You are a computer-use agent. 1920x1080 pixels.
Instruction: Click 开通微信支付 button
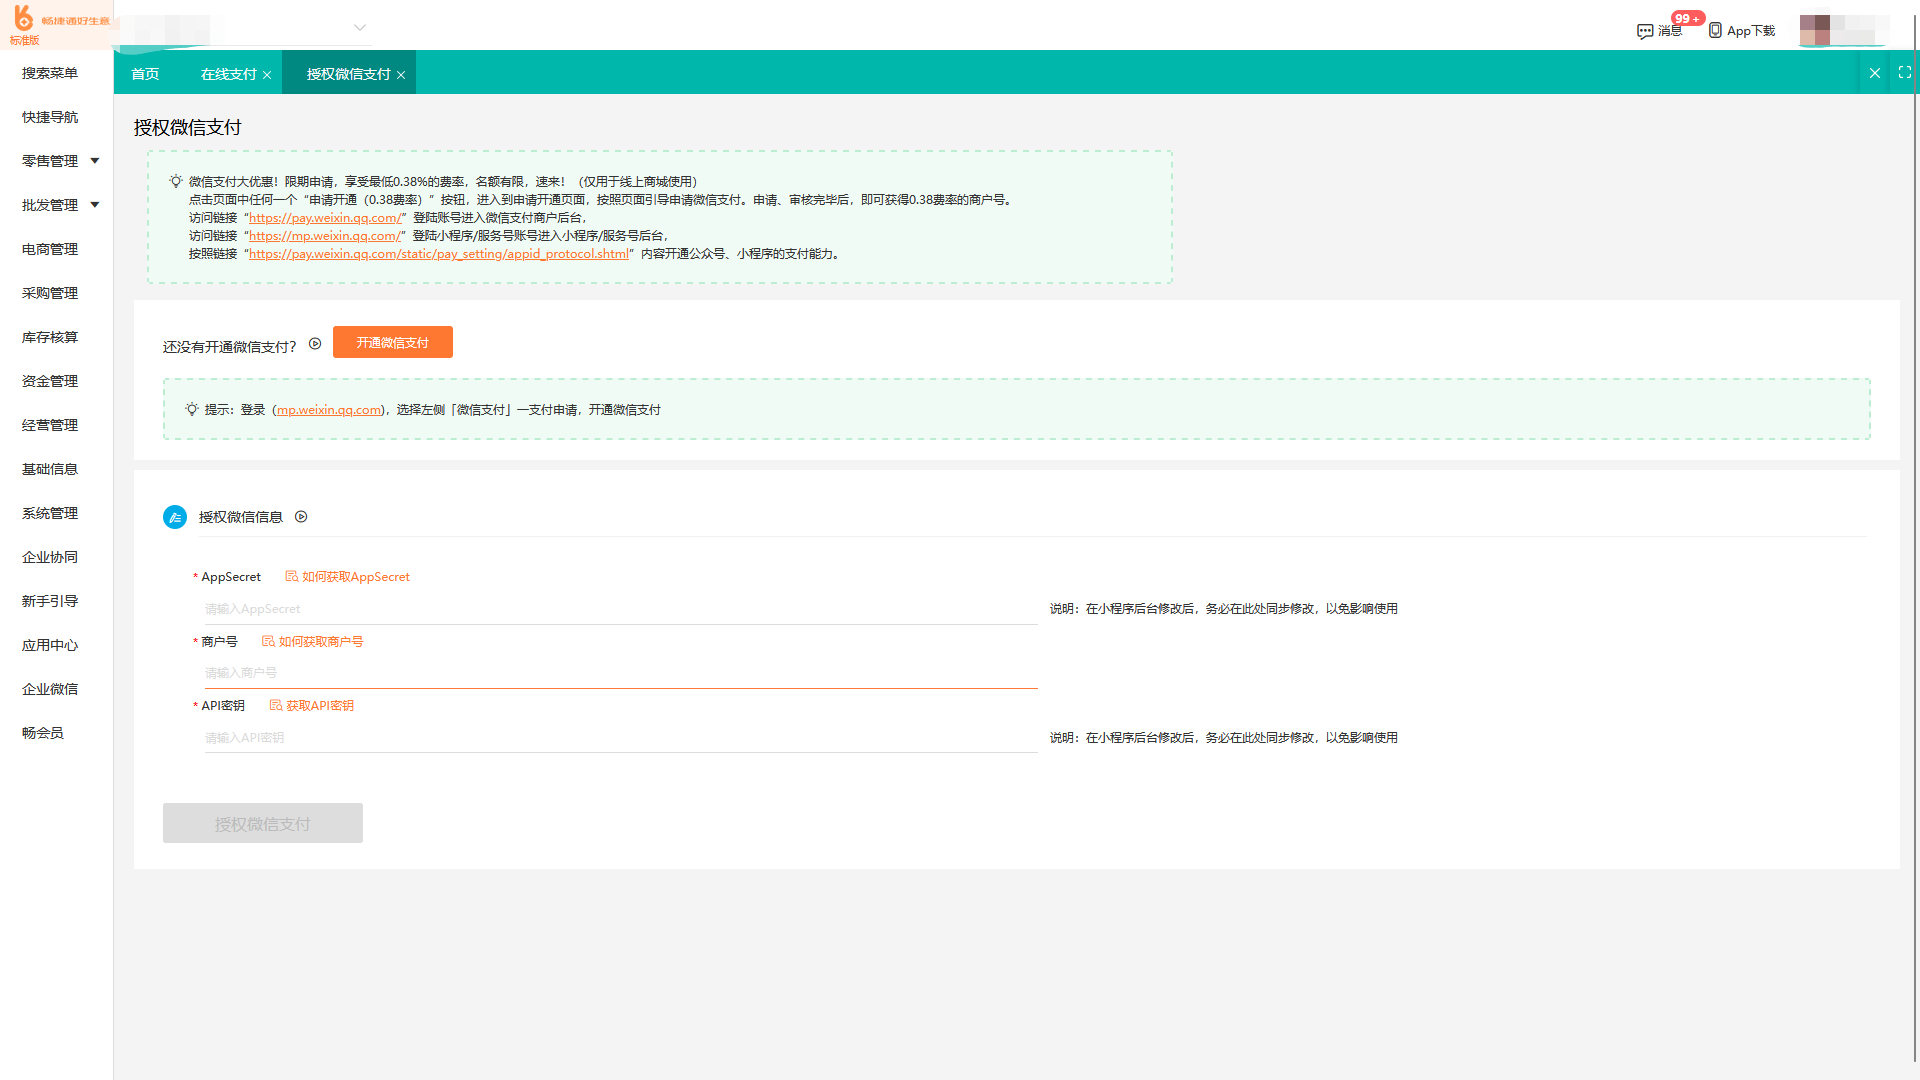coord(393,342)
